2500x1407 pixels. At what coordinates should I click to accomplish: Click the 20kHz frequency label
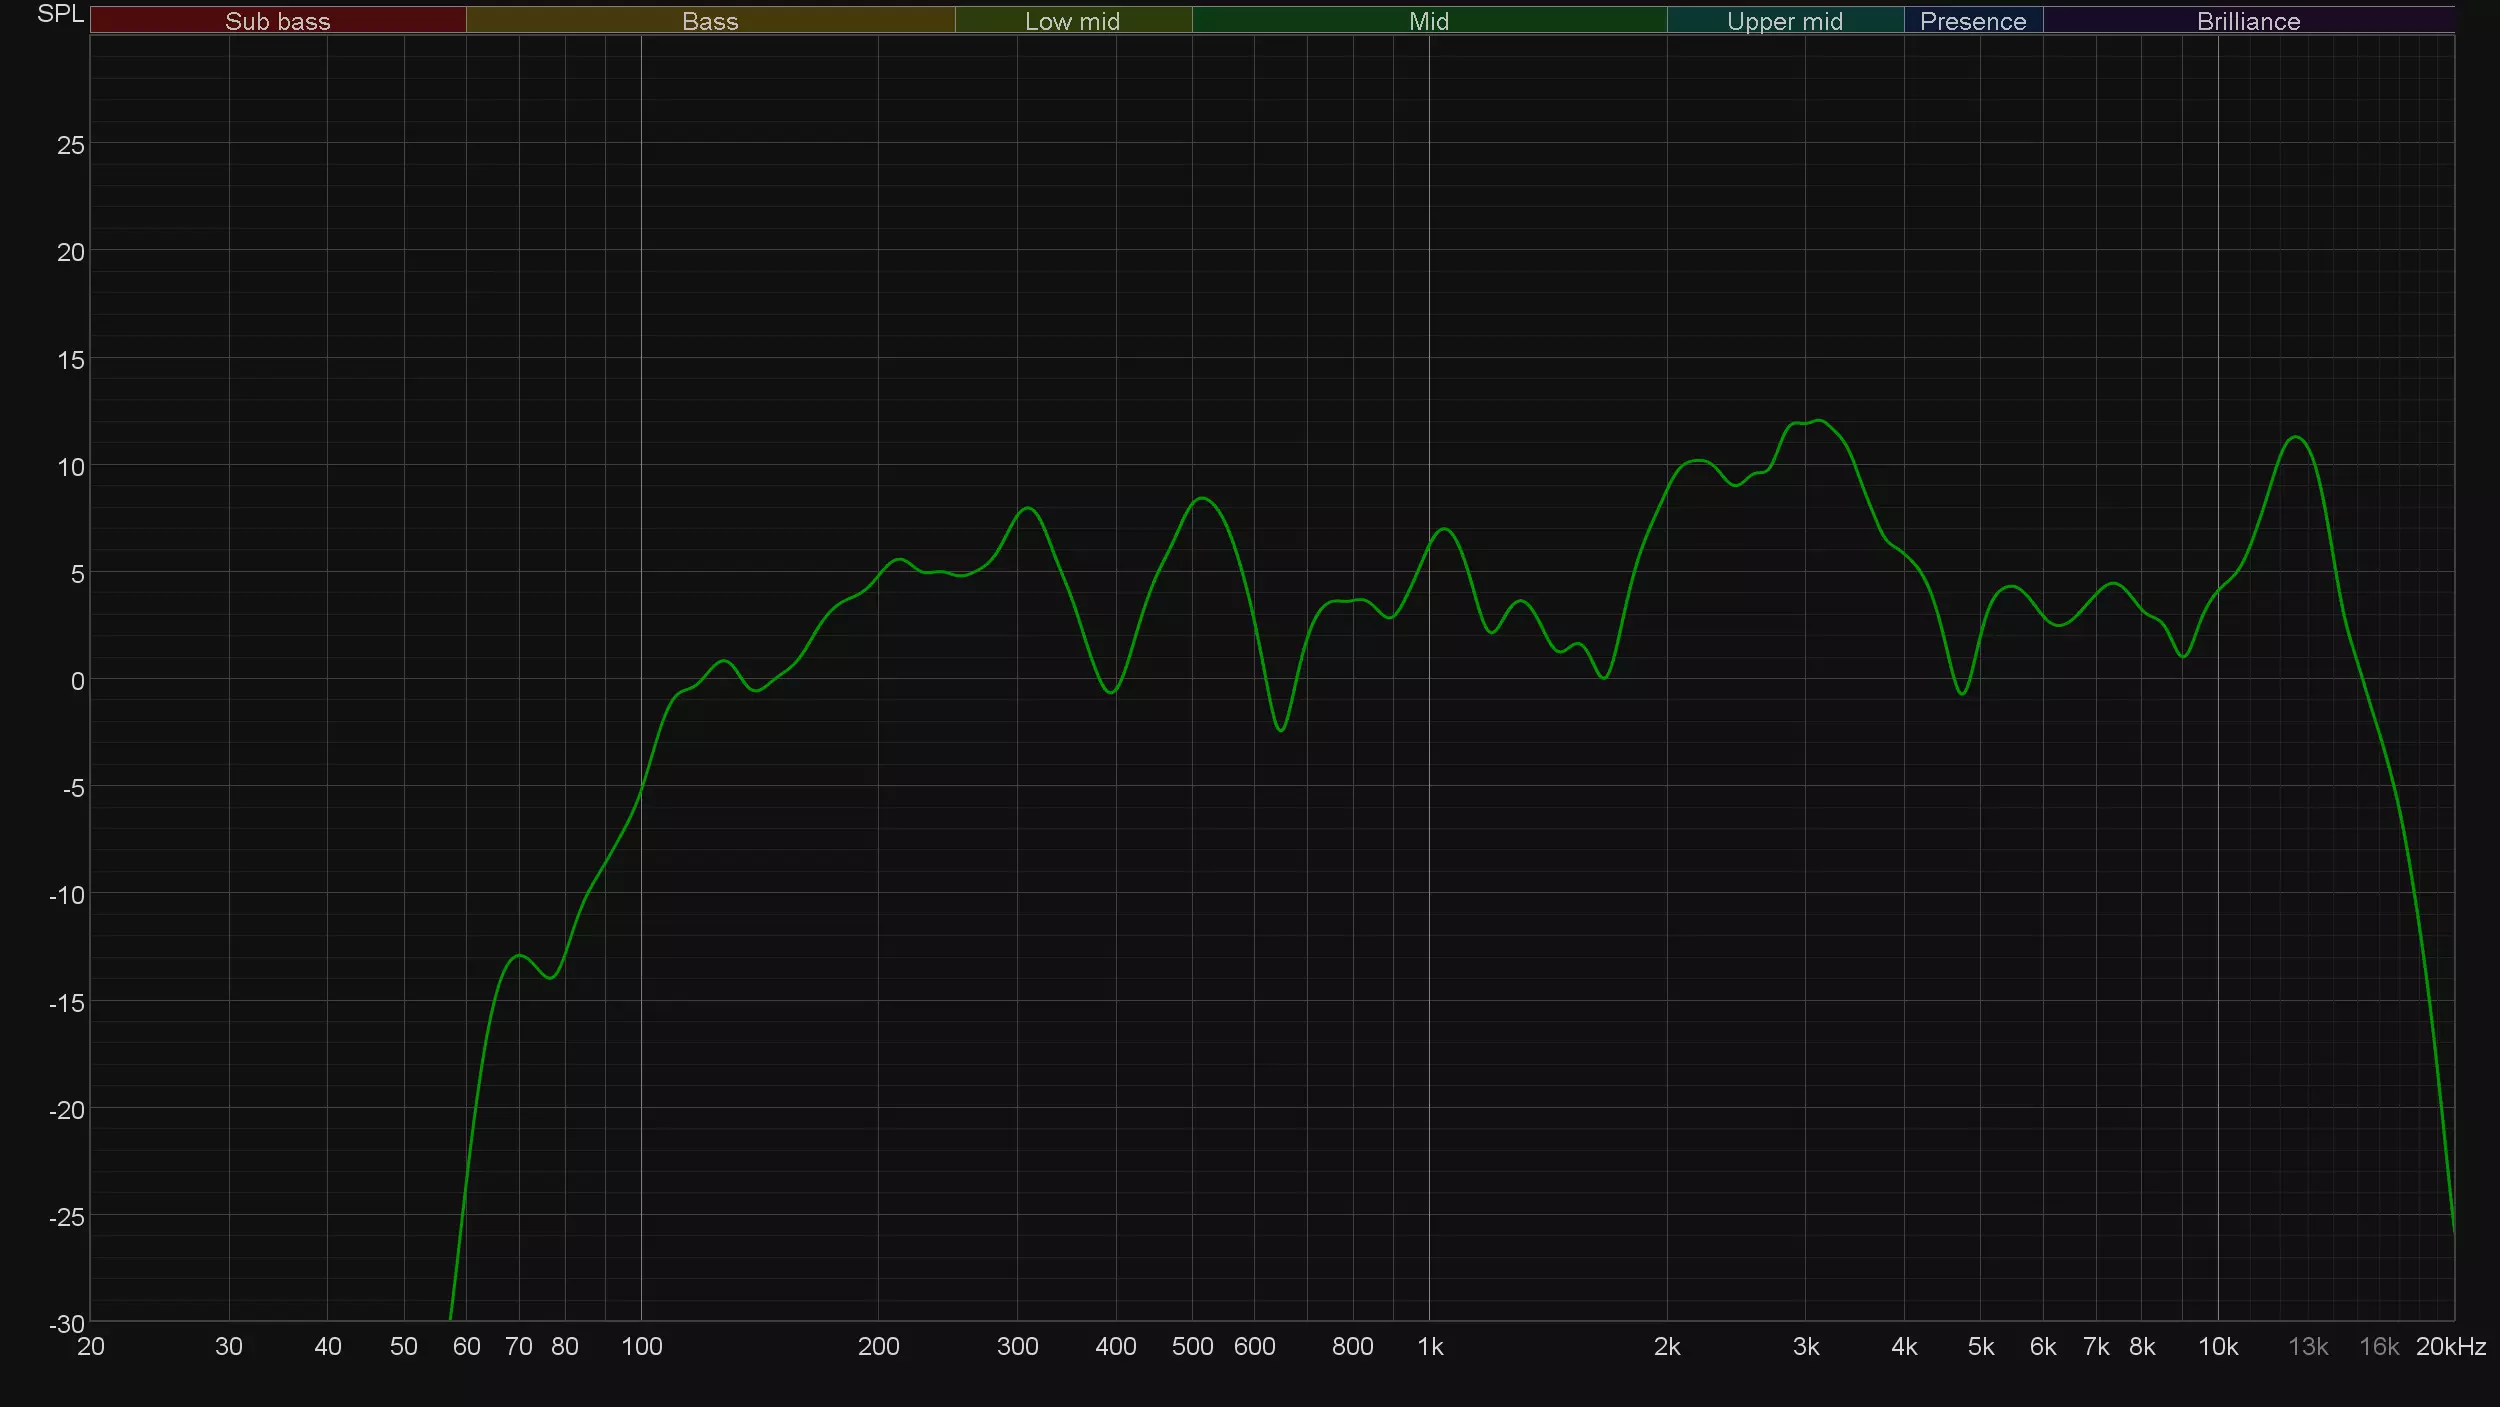coord(2451,1347)
